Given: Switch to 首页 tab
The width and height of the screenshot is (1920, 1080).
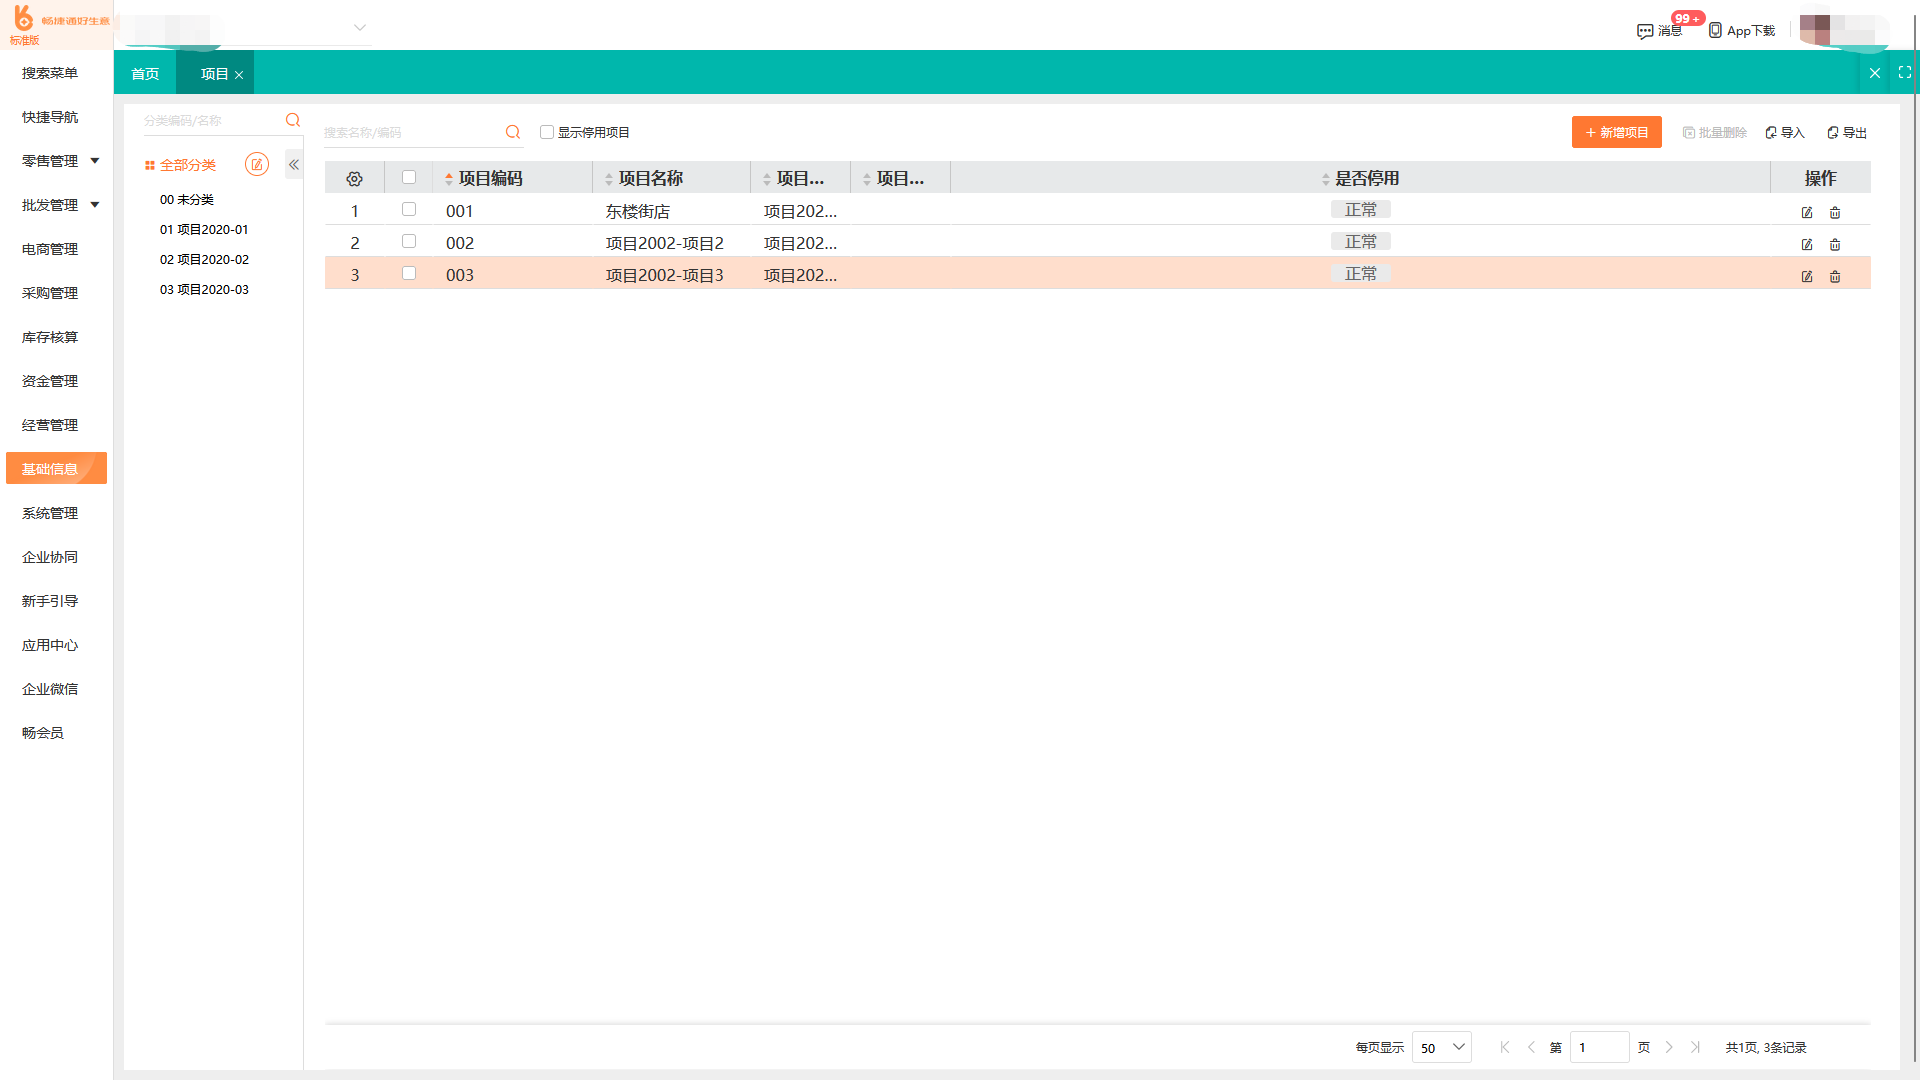Looking at the screenshot, I should tap(145, 74).
